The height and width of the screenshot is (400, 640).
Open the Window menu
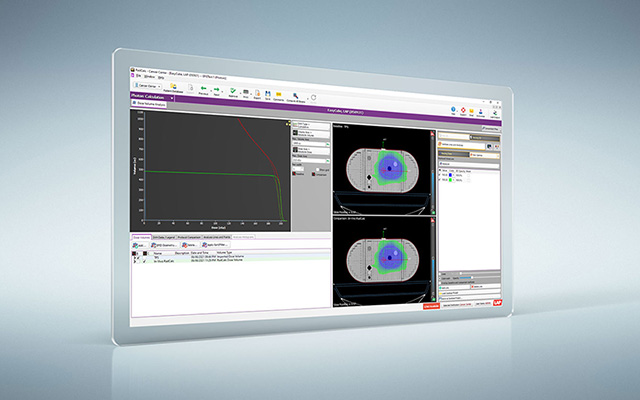click(x=149, y=76)
